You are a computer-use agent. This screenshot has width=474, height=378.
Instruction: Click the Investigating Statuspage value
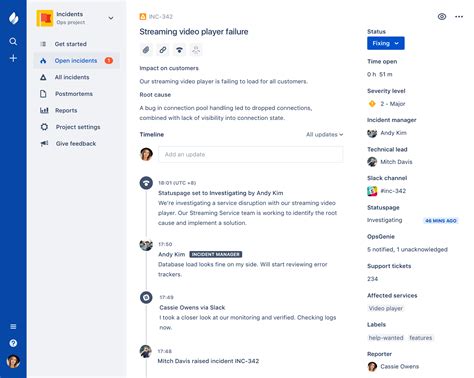[x=384, y=220]
